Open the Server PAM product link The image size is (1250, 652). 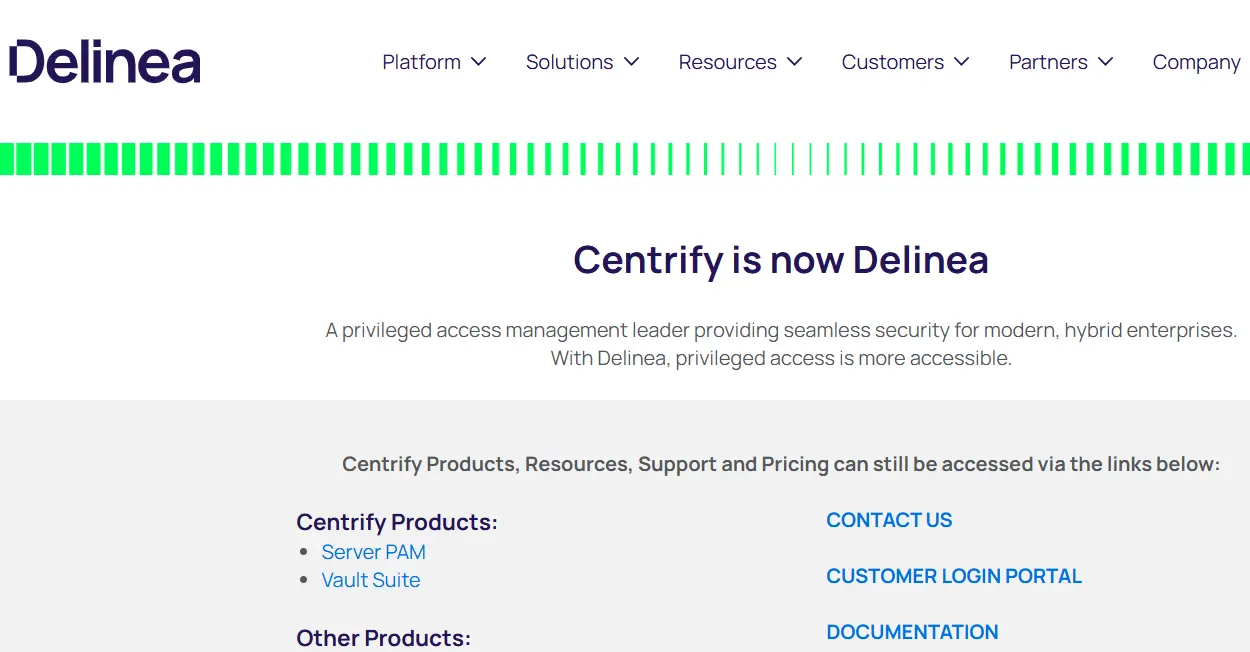point(373,552)
